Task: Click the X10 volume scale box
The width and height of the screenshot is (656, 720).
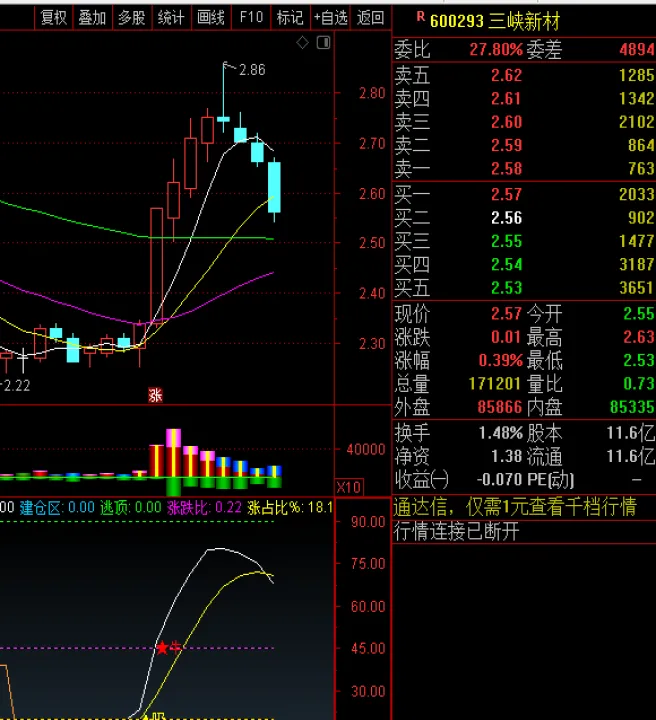Action: (349, 486)
